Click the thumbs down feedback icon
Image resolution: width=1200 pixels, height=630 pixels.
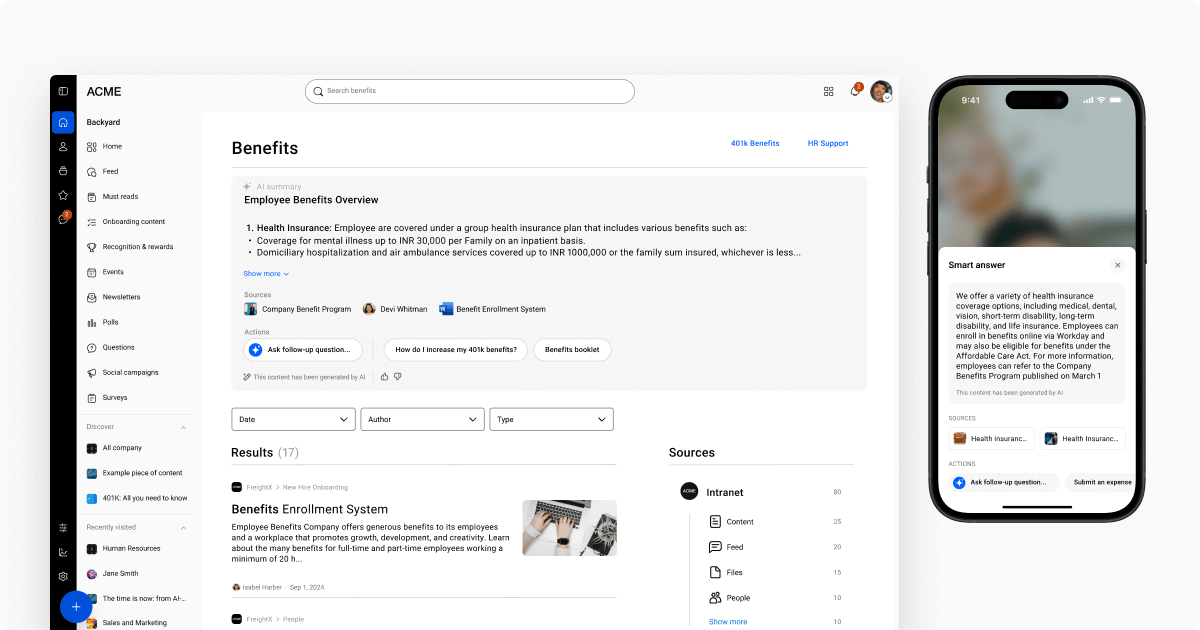(397, 377)
